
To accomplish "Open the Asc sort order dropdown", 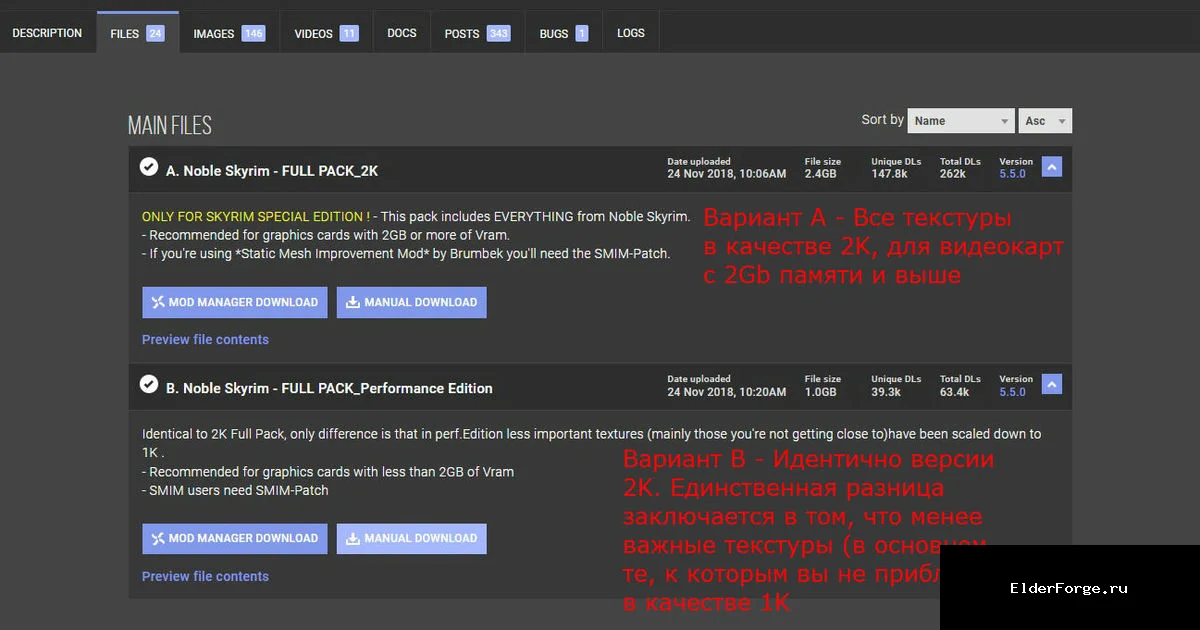I will pos(1045,121).
